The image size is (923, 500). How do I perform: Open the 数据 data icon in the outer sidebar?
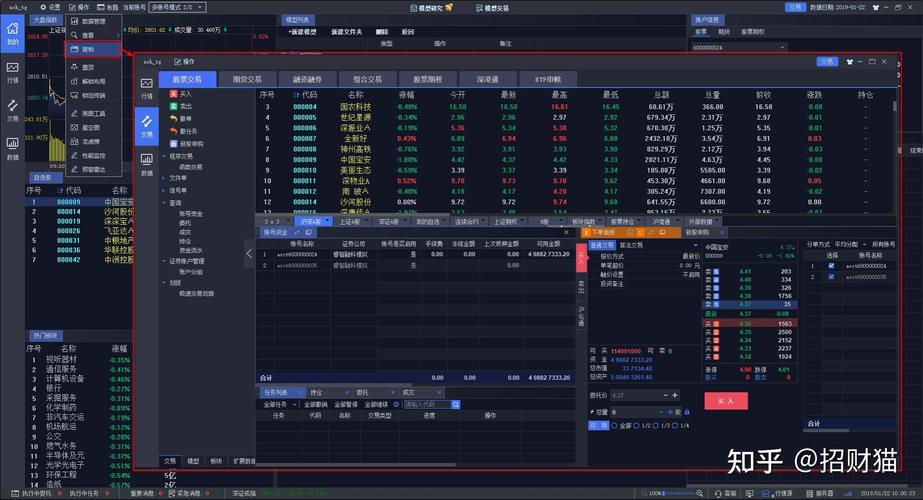12,149
